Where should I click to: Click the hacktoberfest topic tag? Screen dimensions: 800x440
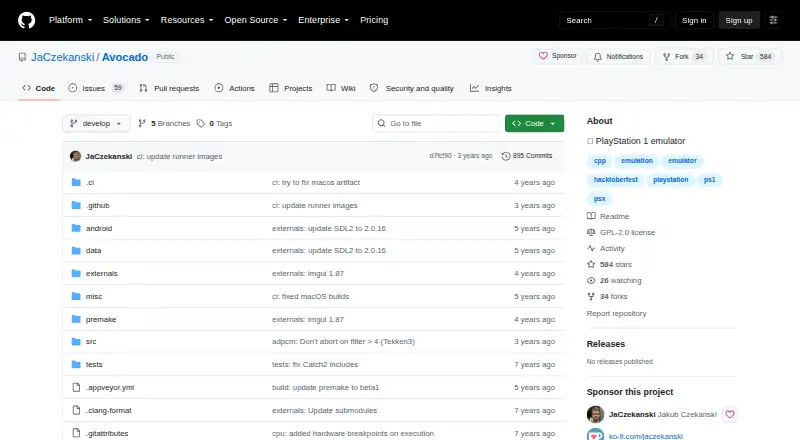pos(616,180)
